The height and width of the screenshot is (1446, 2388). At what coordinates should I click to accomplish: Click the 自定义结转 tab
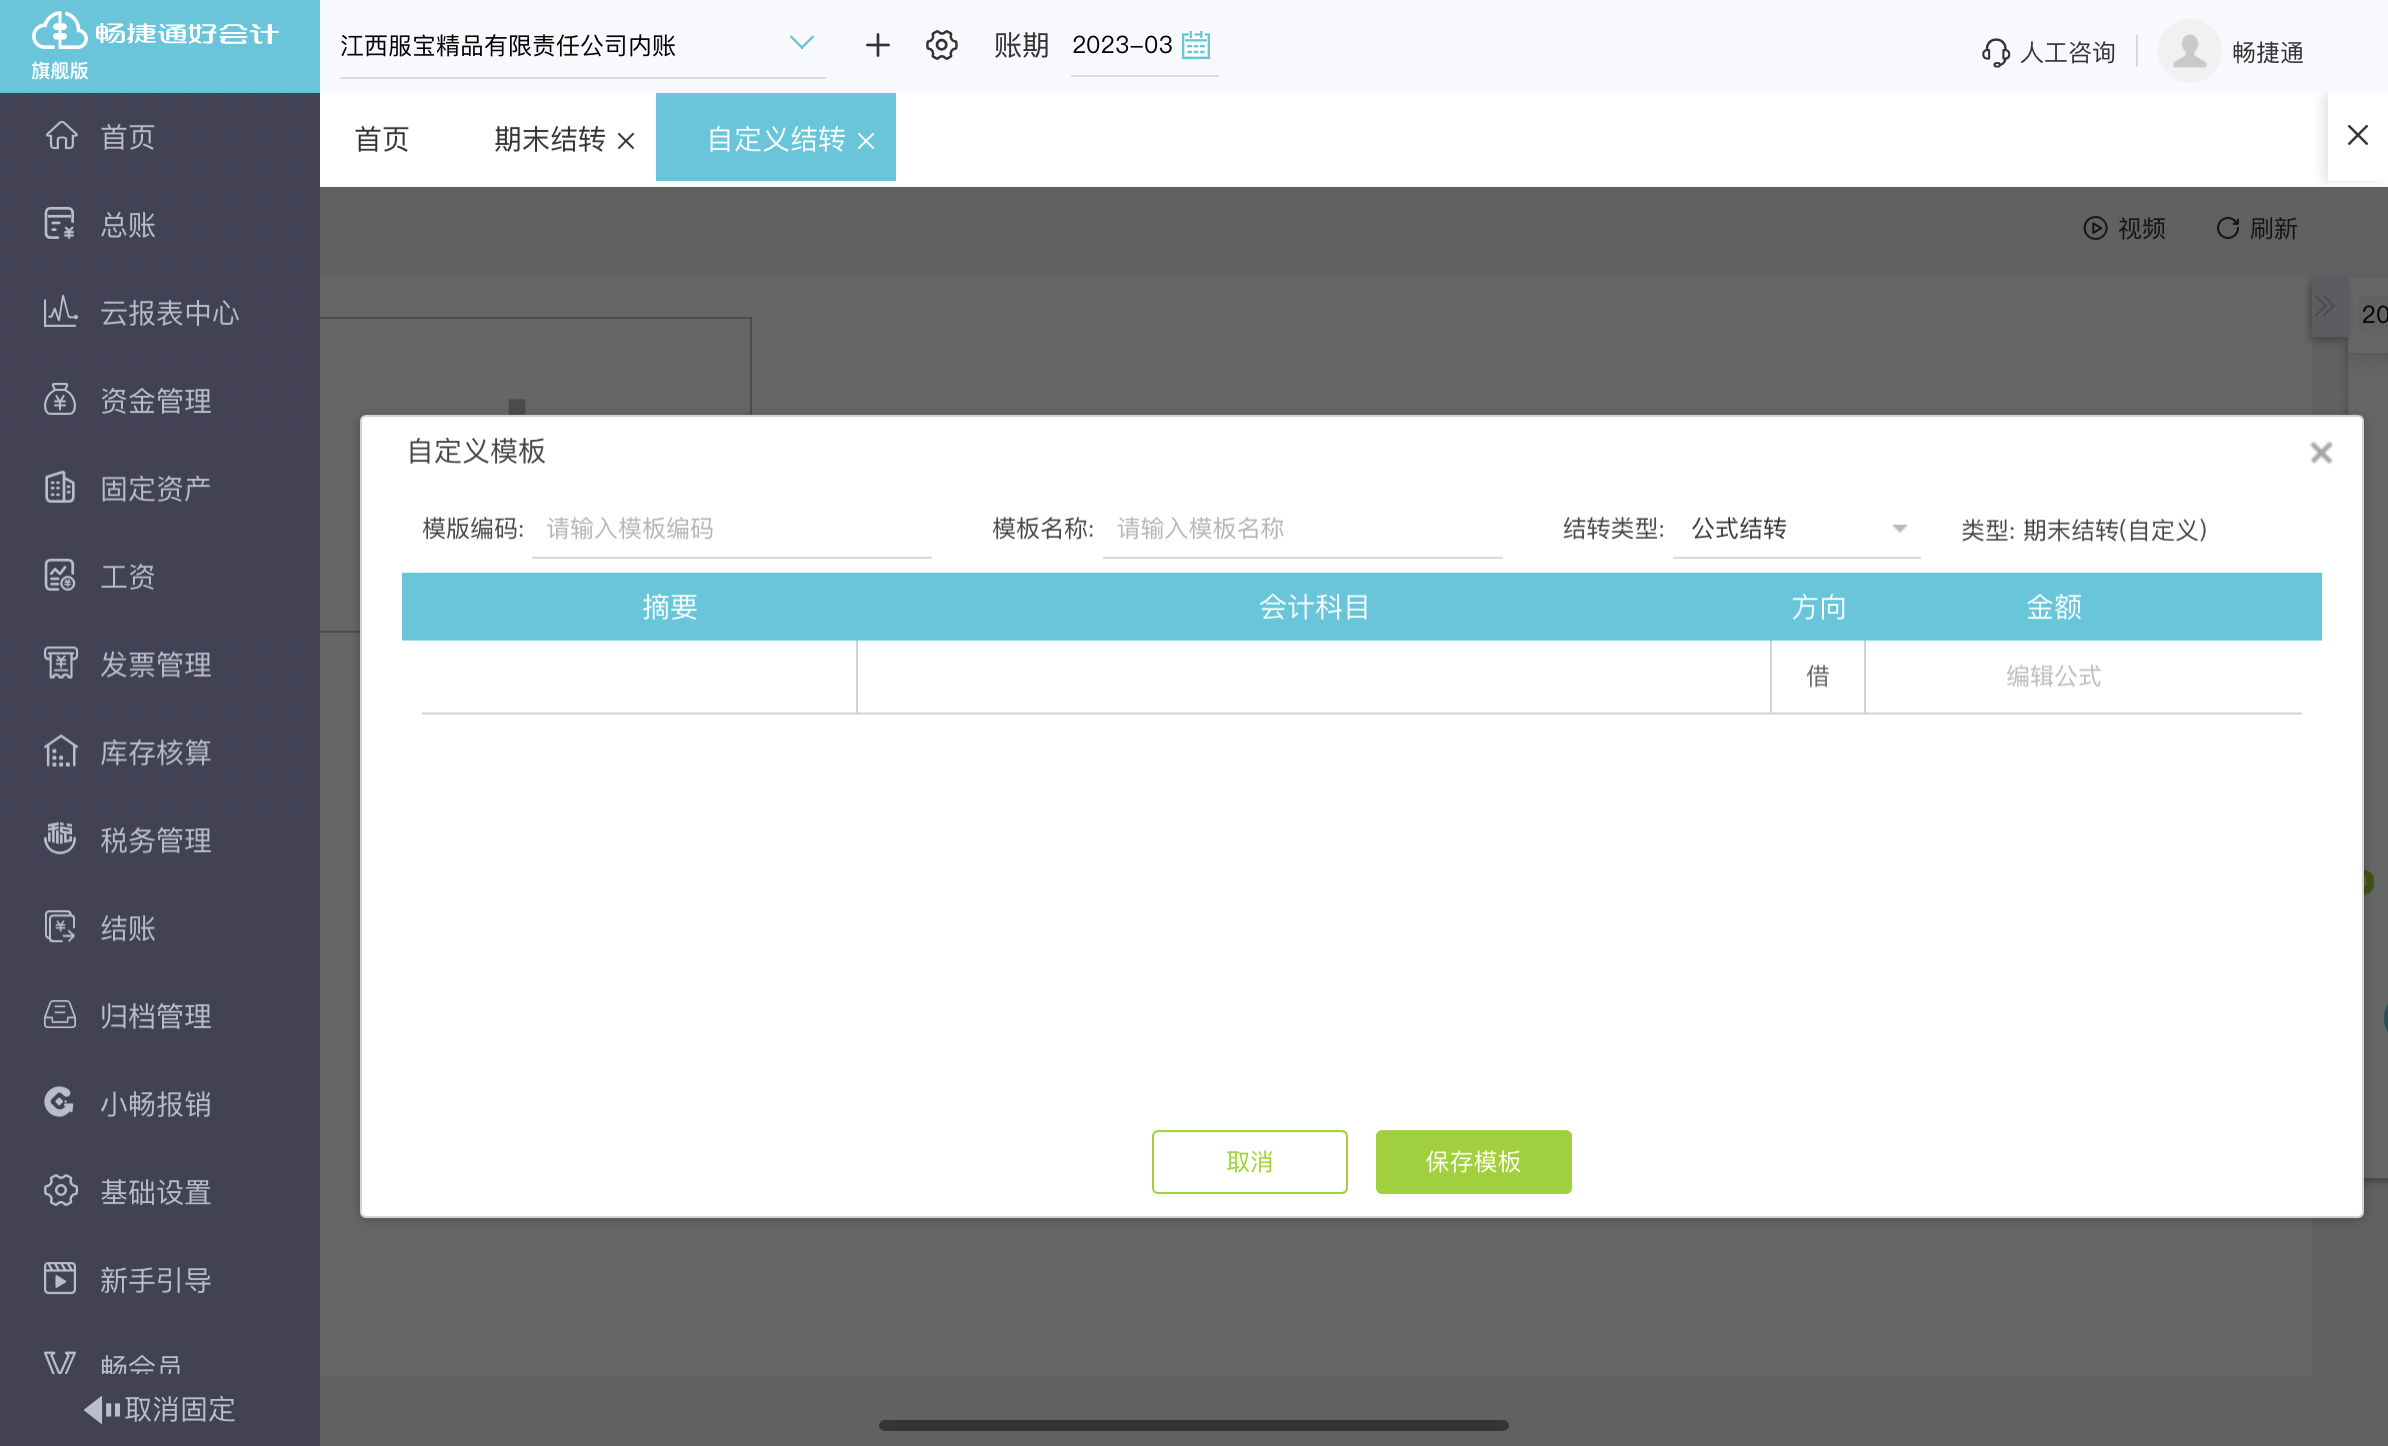pos(774,140)
